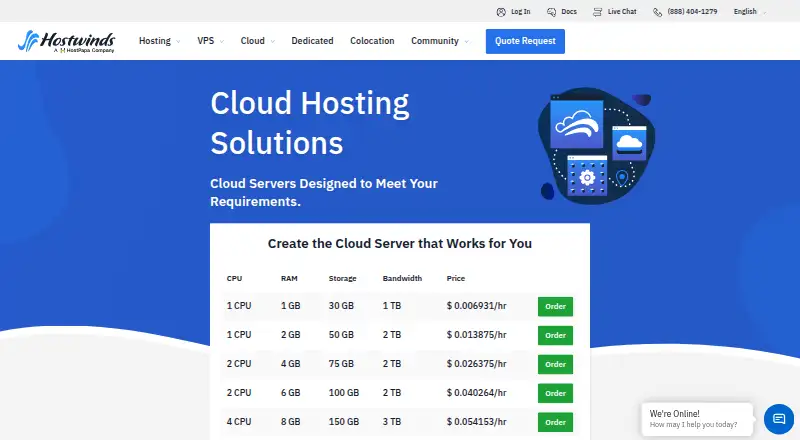Image resolution: width=800 pixels, height=440 pixels.
Task: Expand the Cloud menu
Action: pos(258,41)
